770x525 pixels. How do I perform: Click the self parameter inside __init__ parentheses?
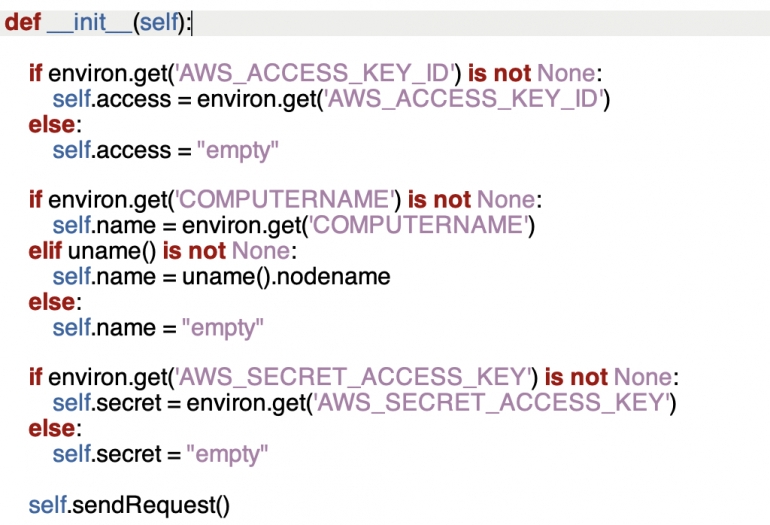tap(159, 22)
